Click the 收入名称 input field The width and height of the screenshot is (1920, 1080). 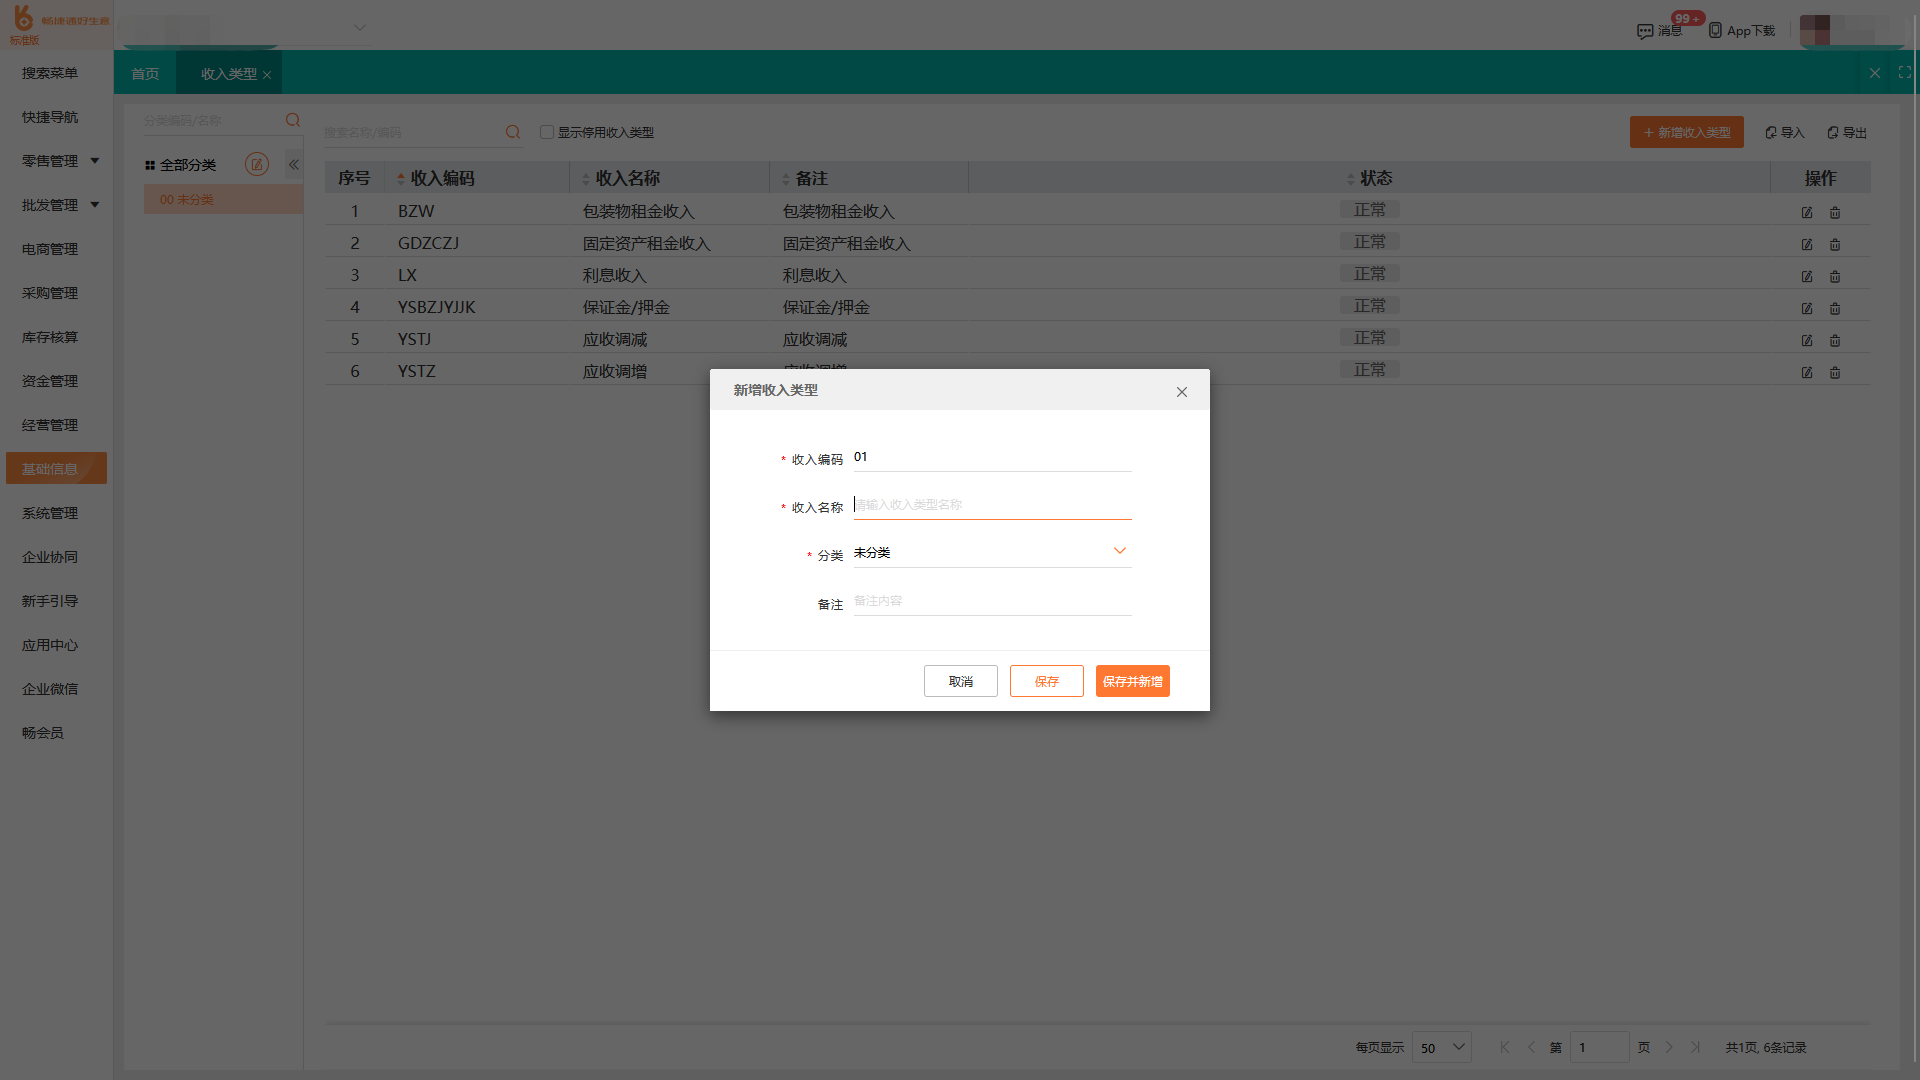pos(990,504)
